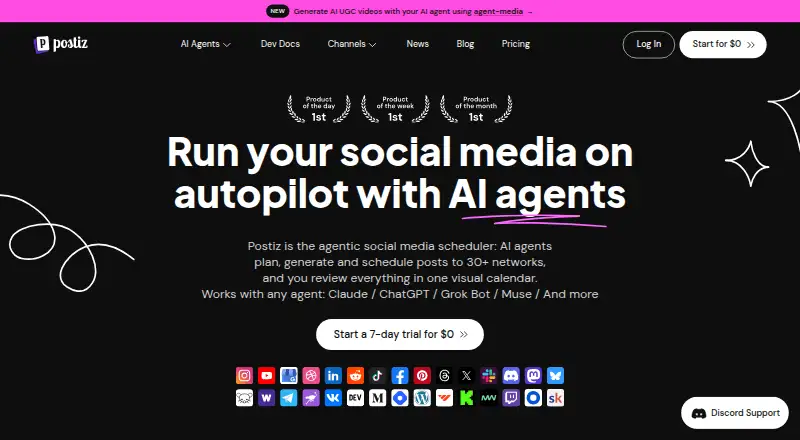Open the Facebook channel icon
Viewport: 800px width, 440px height.
click(x=400, y=376)
